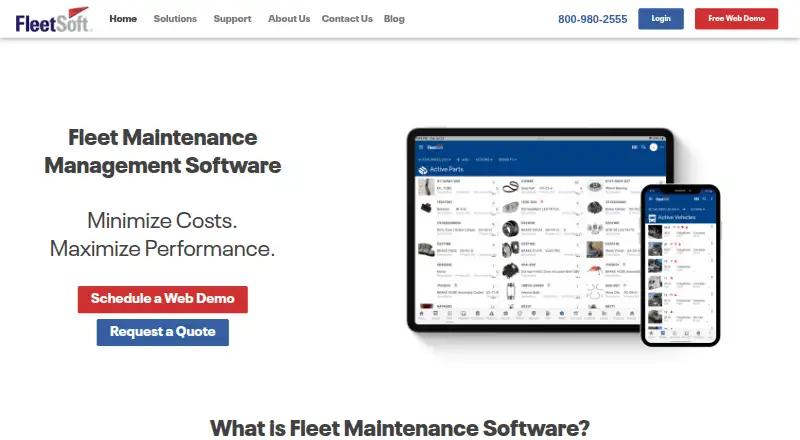Open the Home menu item

(123, 19)
